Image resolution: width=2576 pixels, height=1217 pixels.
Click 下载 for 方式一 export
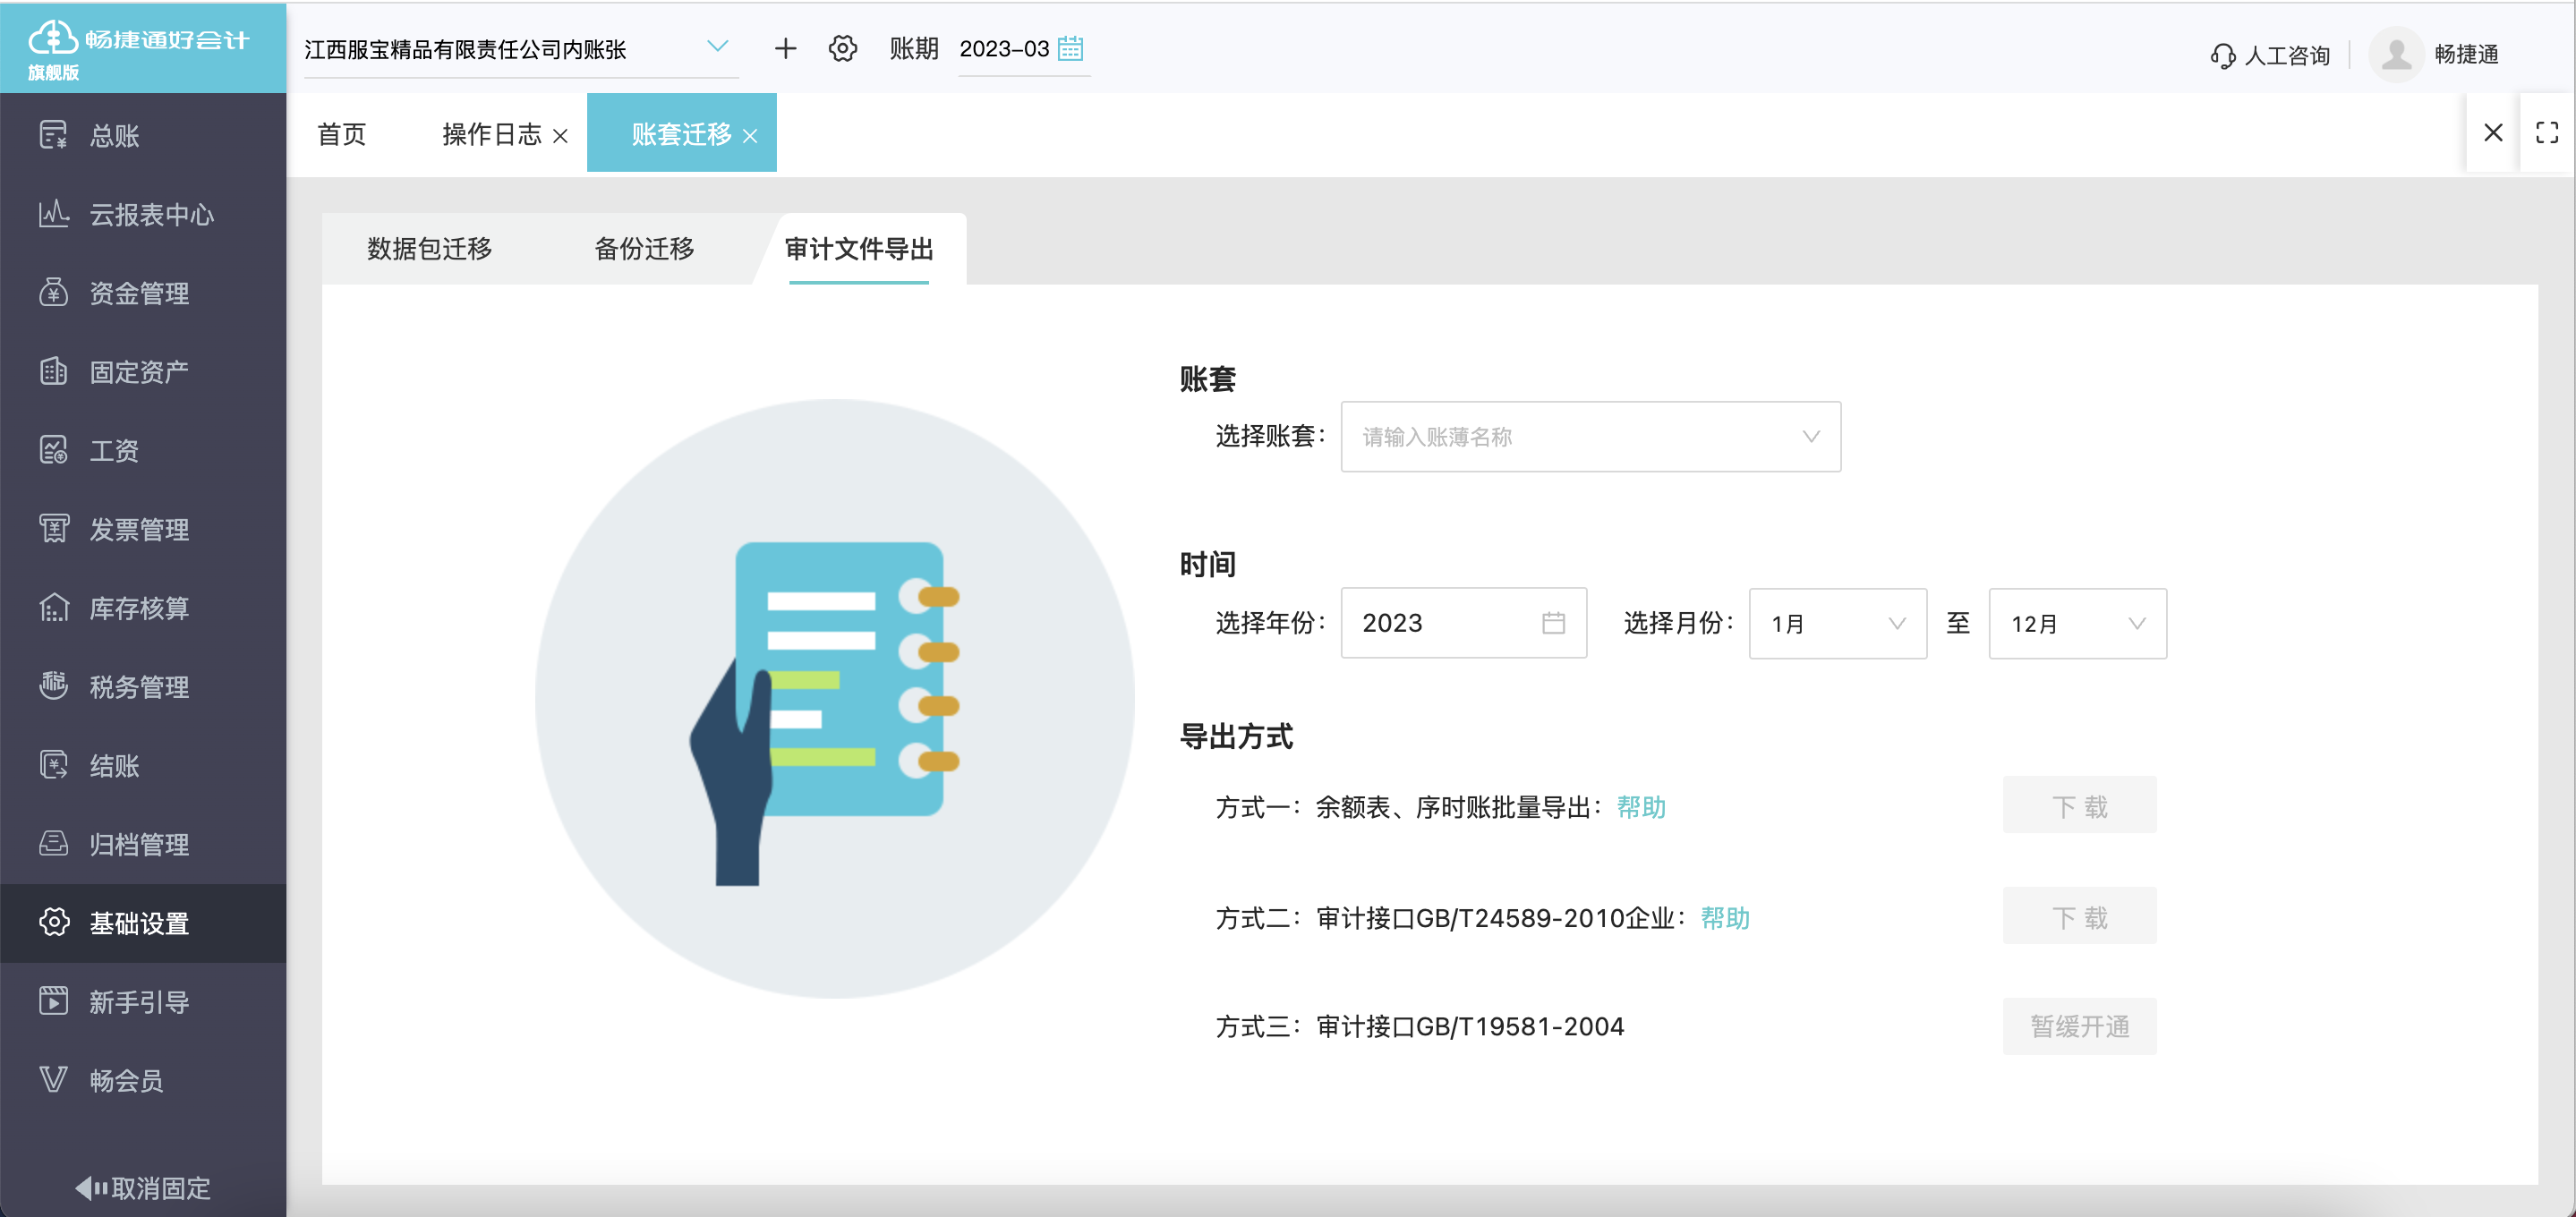[x=2078, y=806]
